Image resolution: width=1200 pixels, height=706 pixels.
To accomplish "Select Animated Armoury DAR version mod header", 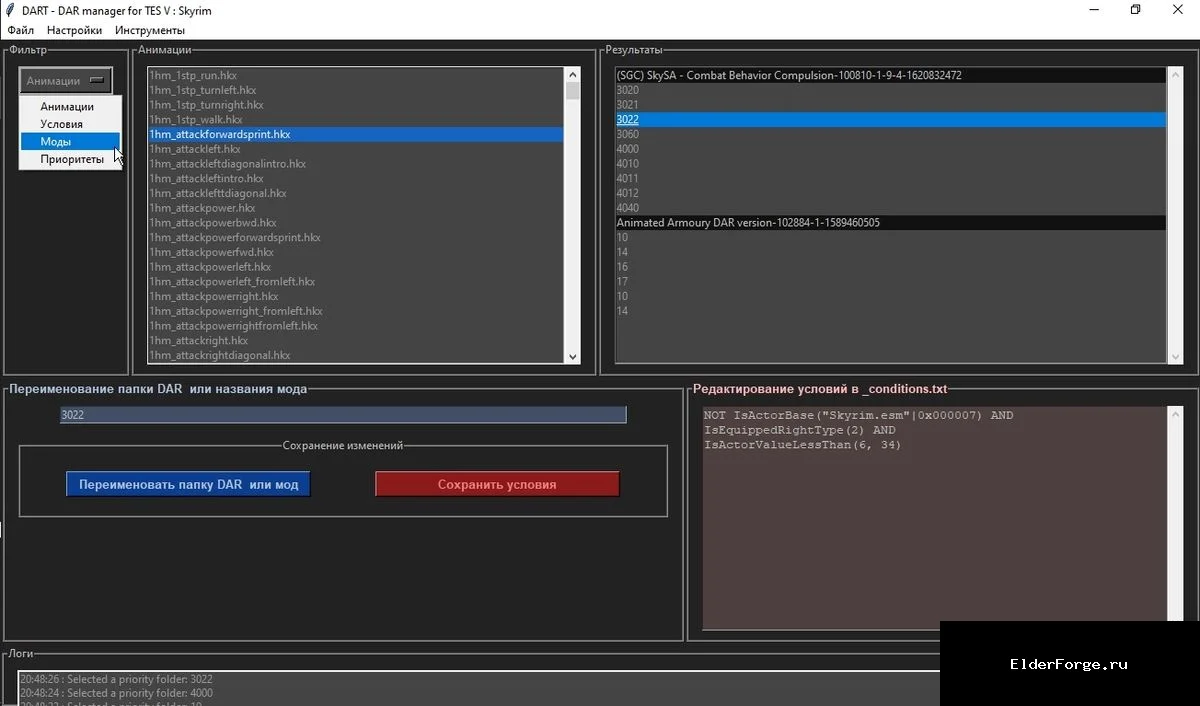I will 748,223.
